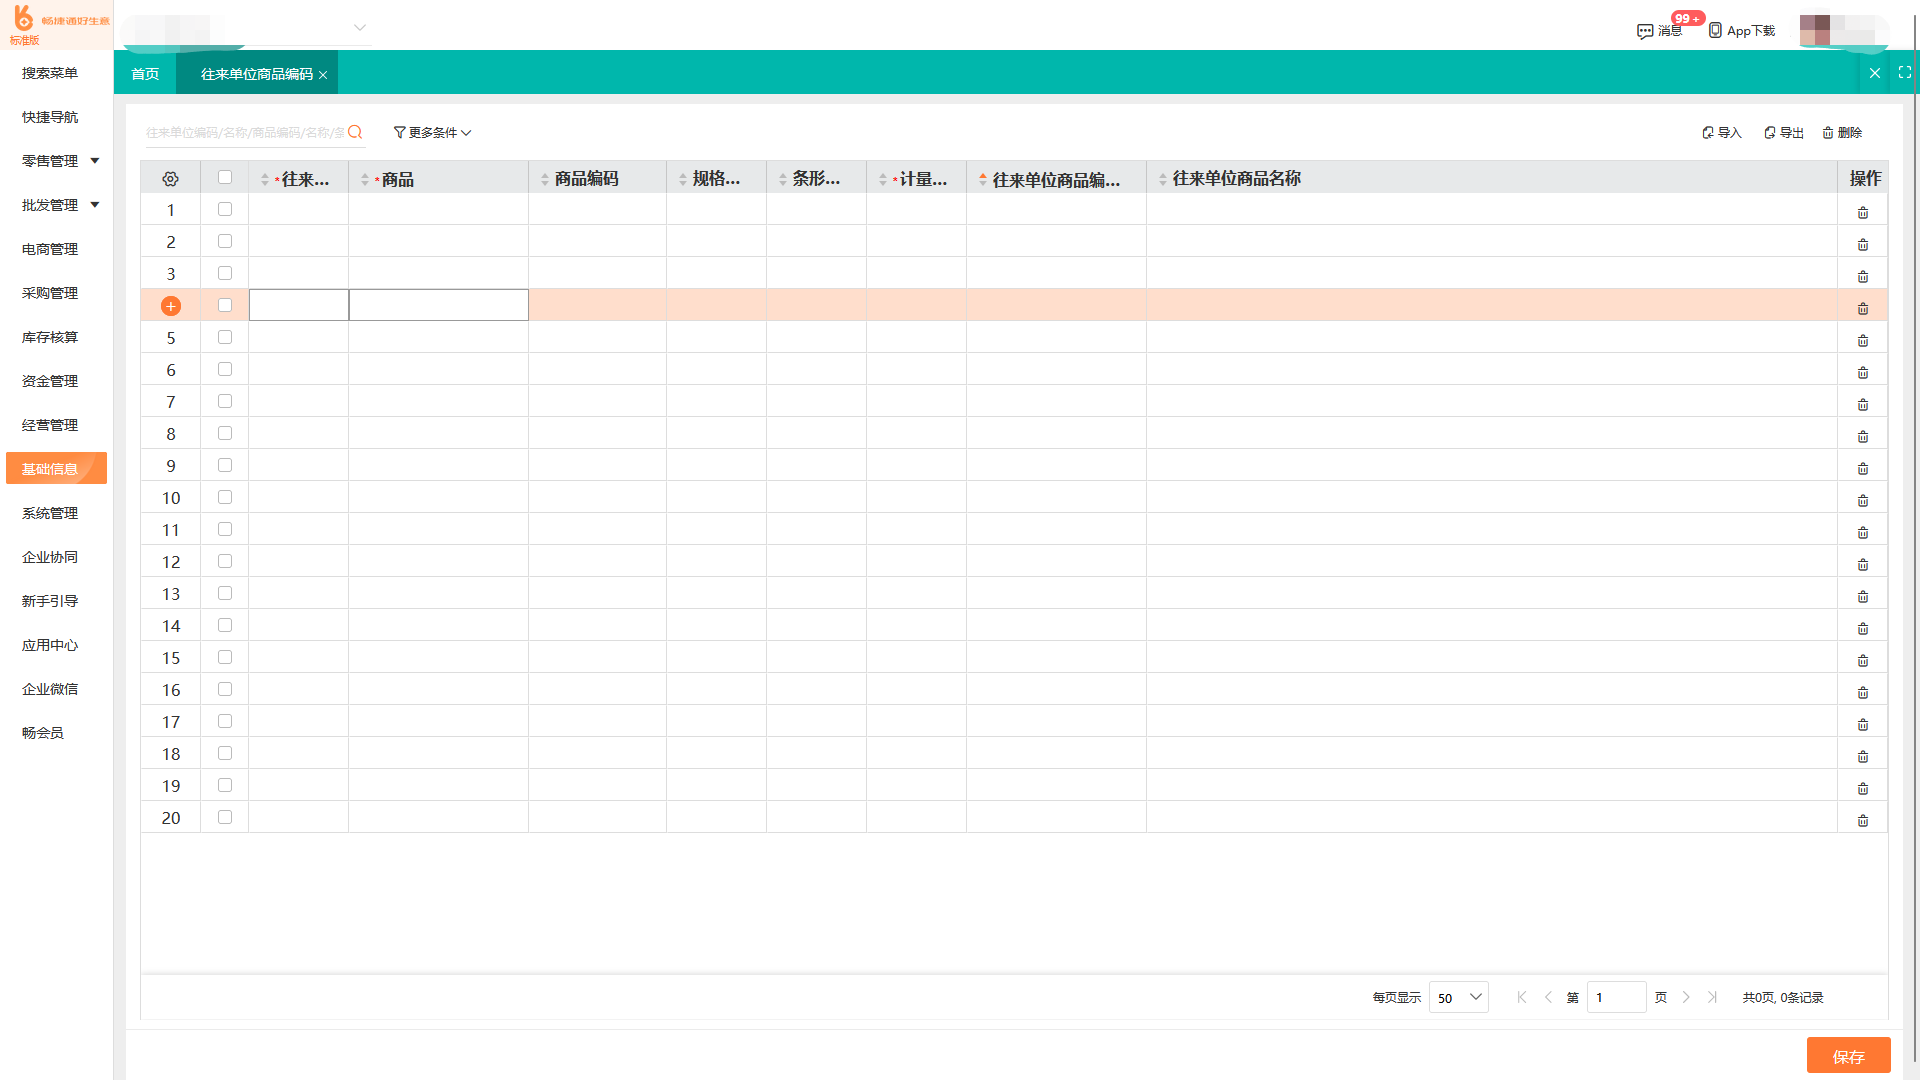Toggle checkbox on row 3
This screenshot has width=1920, height=1080.
coord(224,273)
